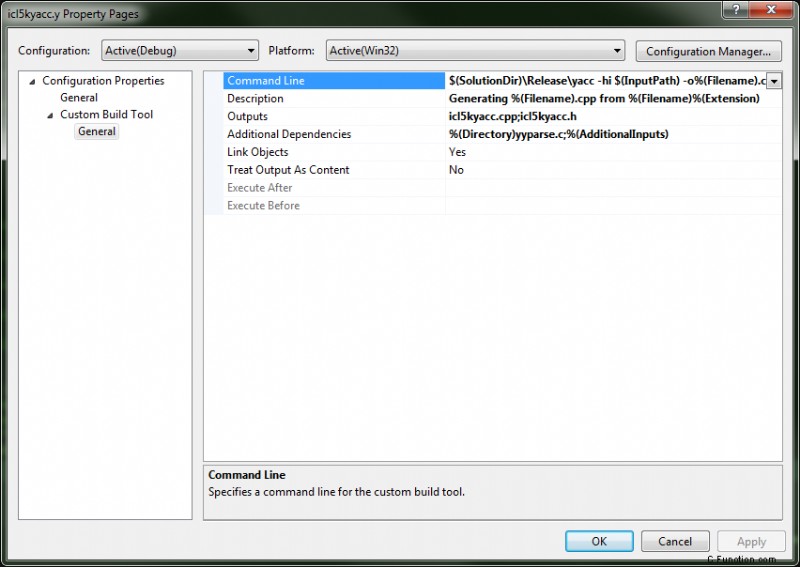Click the help question mark in title bar
Viewport: 800px width, 567px height.
736,9
